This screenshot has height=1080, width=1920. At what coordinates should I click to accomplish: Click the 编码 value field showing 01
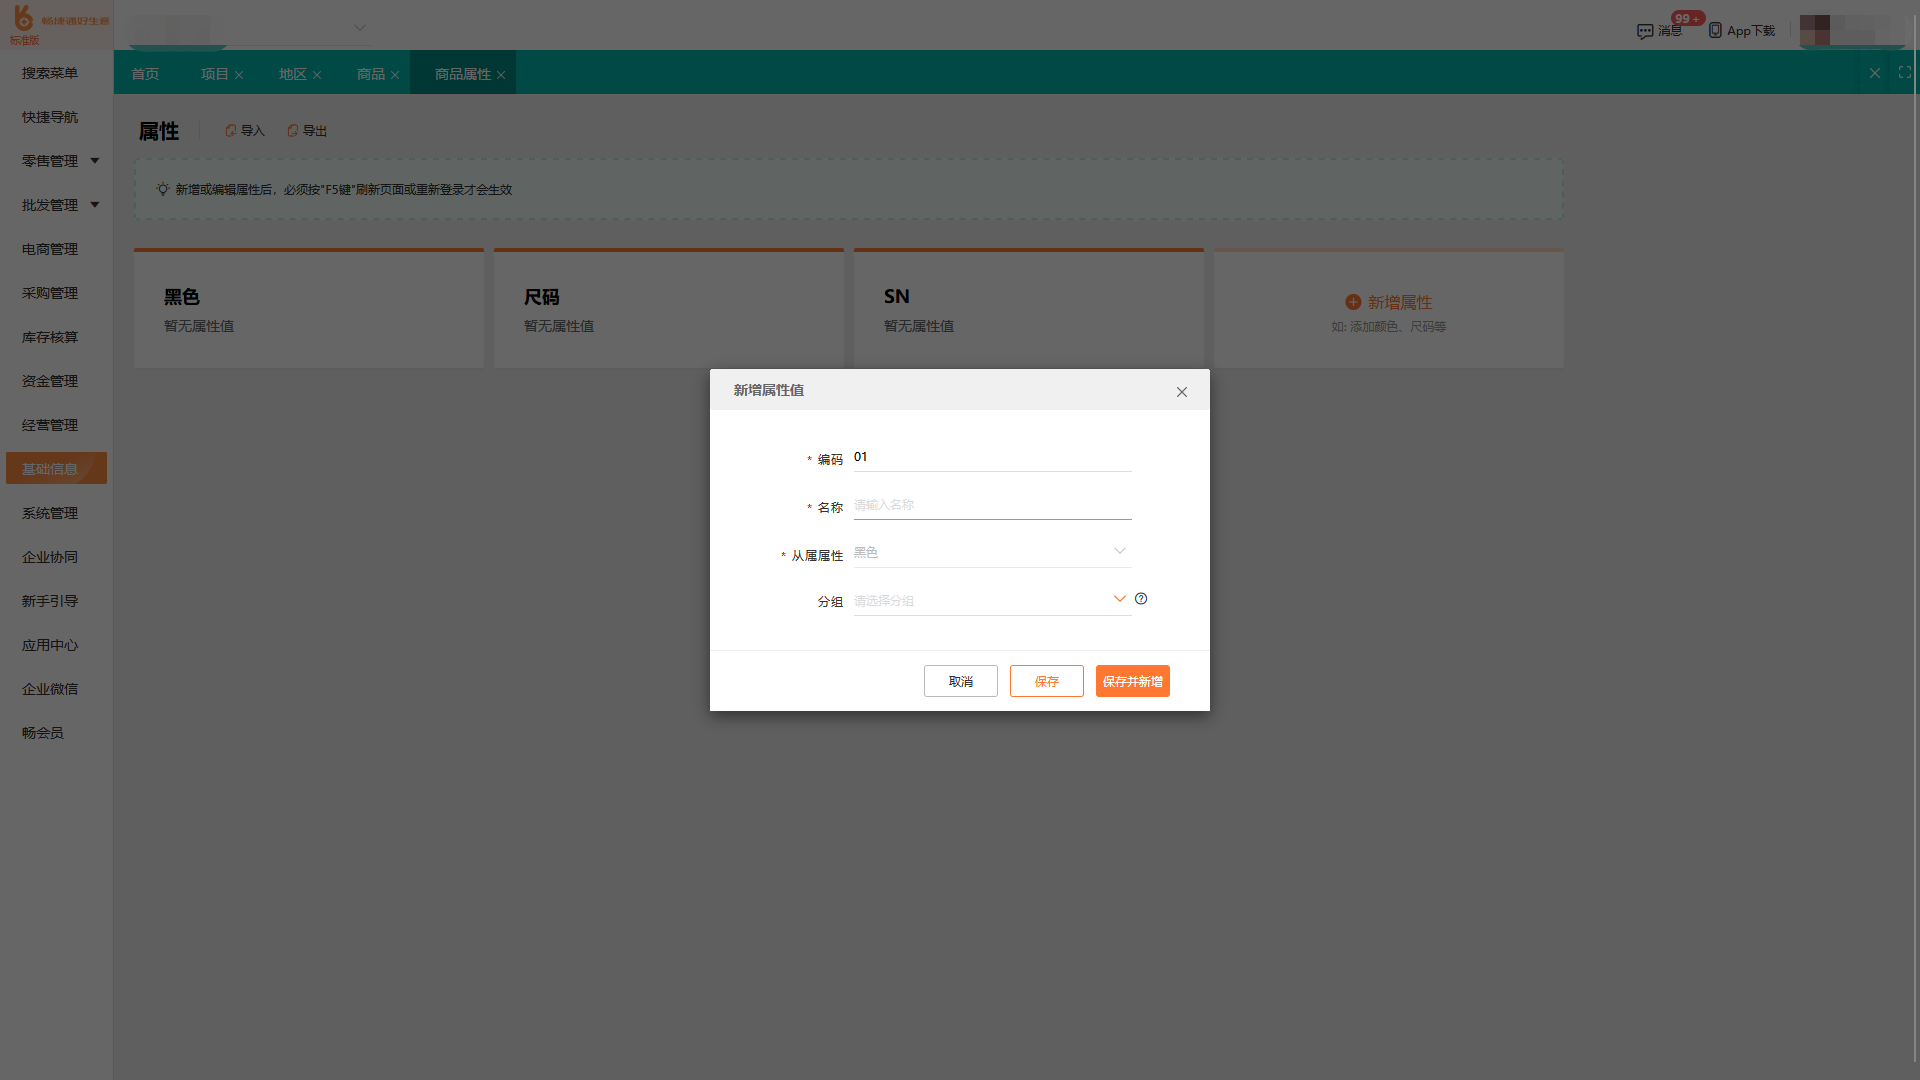click(992, 456)
